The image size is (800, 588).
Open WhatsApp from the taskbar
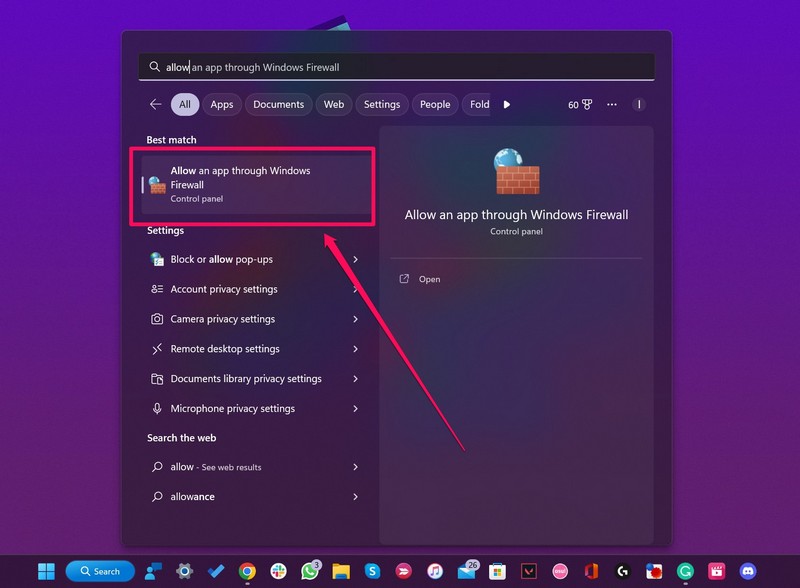point(310,571)
